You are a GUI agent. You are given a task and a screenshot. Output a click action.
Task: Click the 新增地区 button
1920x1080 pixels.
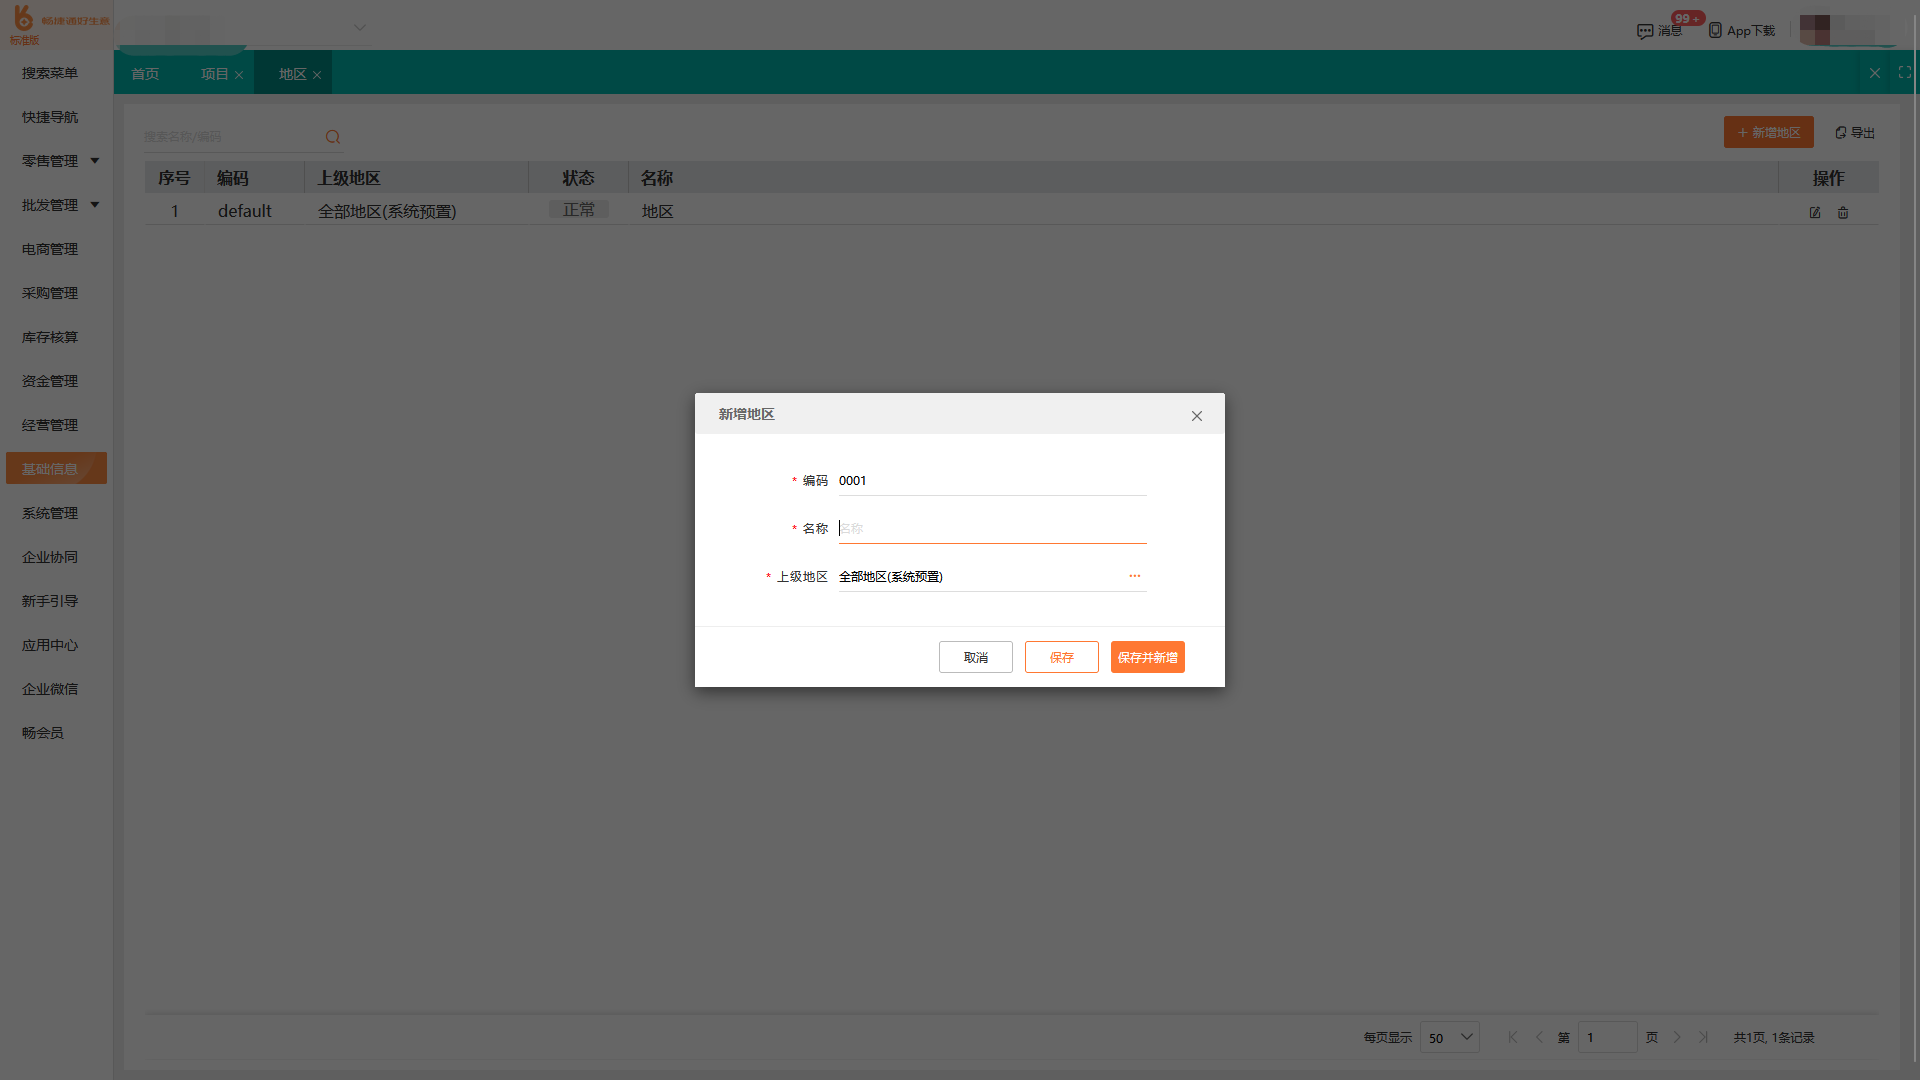tap(1768, 132)
